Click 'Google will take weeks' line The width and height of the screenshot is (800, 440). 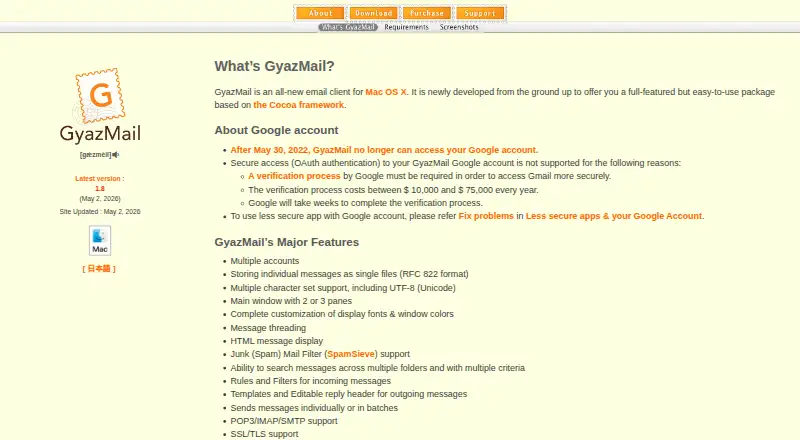[365, 203]
